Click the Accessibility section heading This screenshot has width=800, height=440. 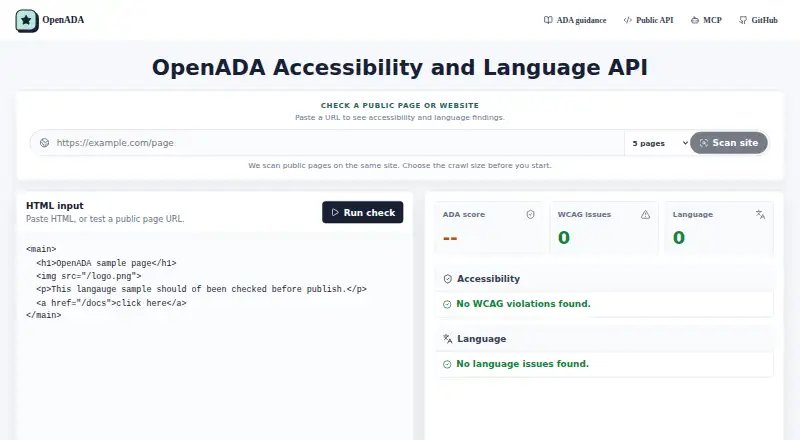coord(488,279)
